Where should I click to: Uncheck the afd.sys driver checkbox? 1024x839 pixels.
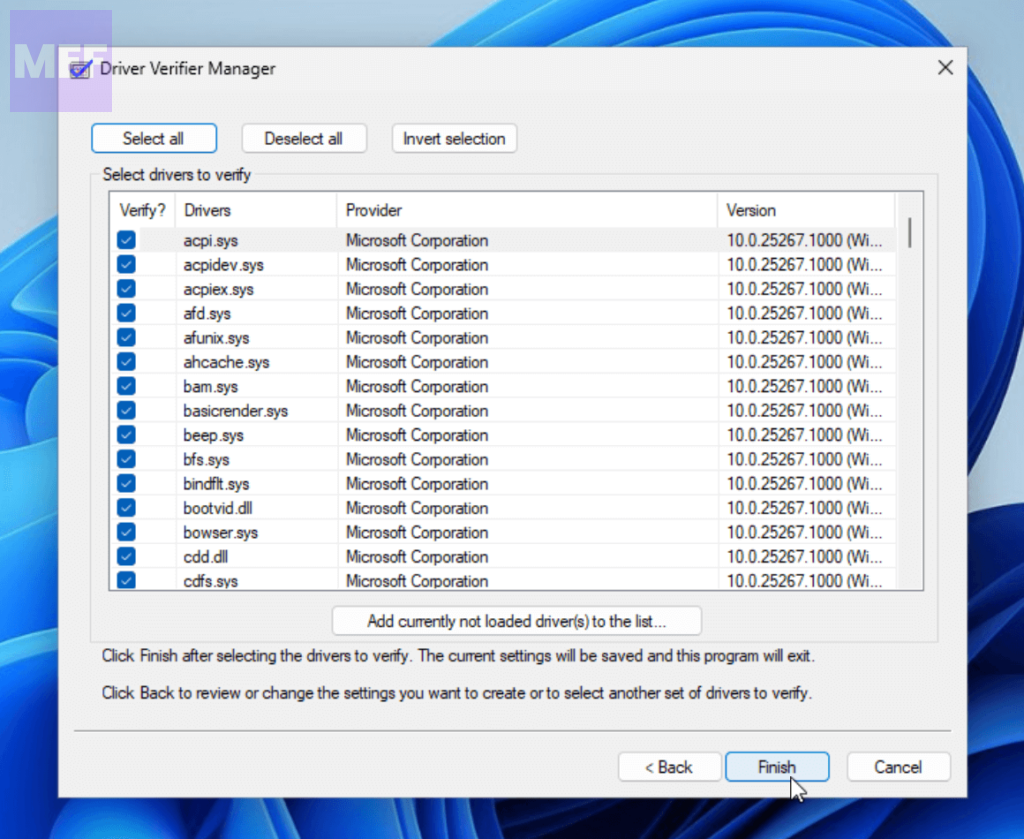tap(126, 313)
